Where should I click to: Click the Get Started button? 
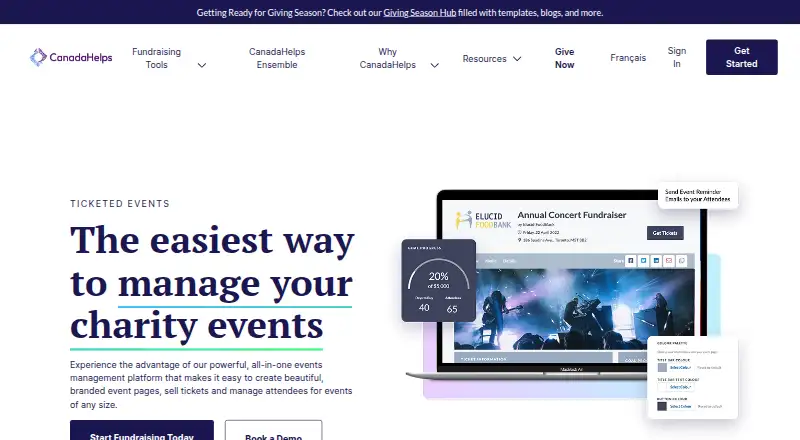pyautogui.click(x=741, y=57)
